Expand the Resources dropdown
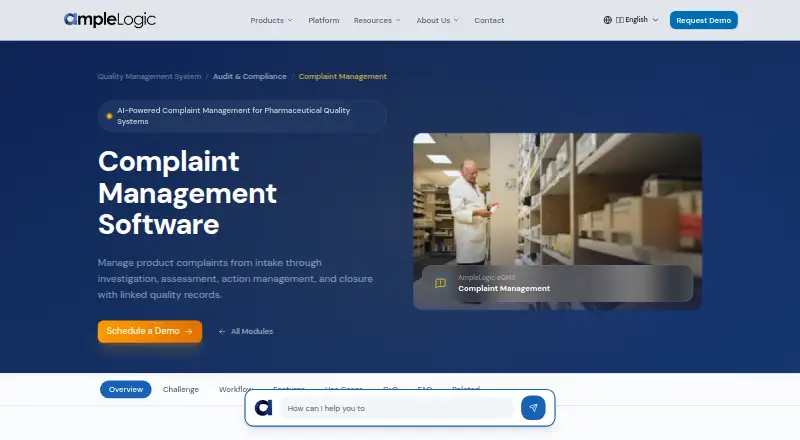Image resolution: width=800 pixels, height=440 pixels. (x=377, y=20)
